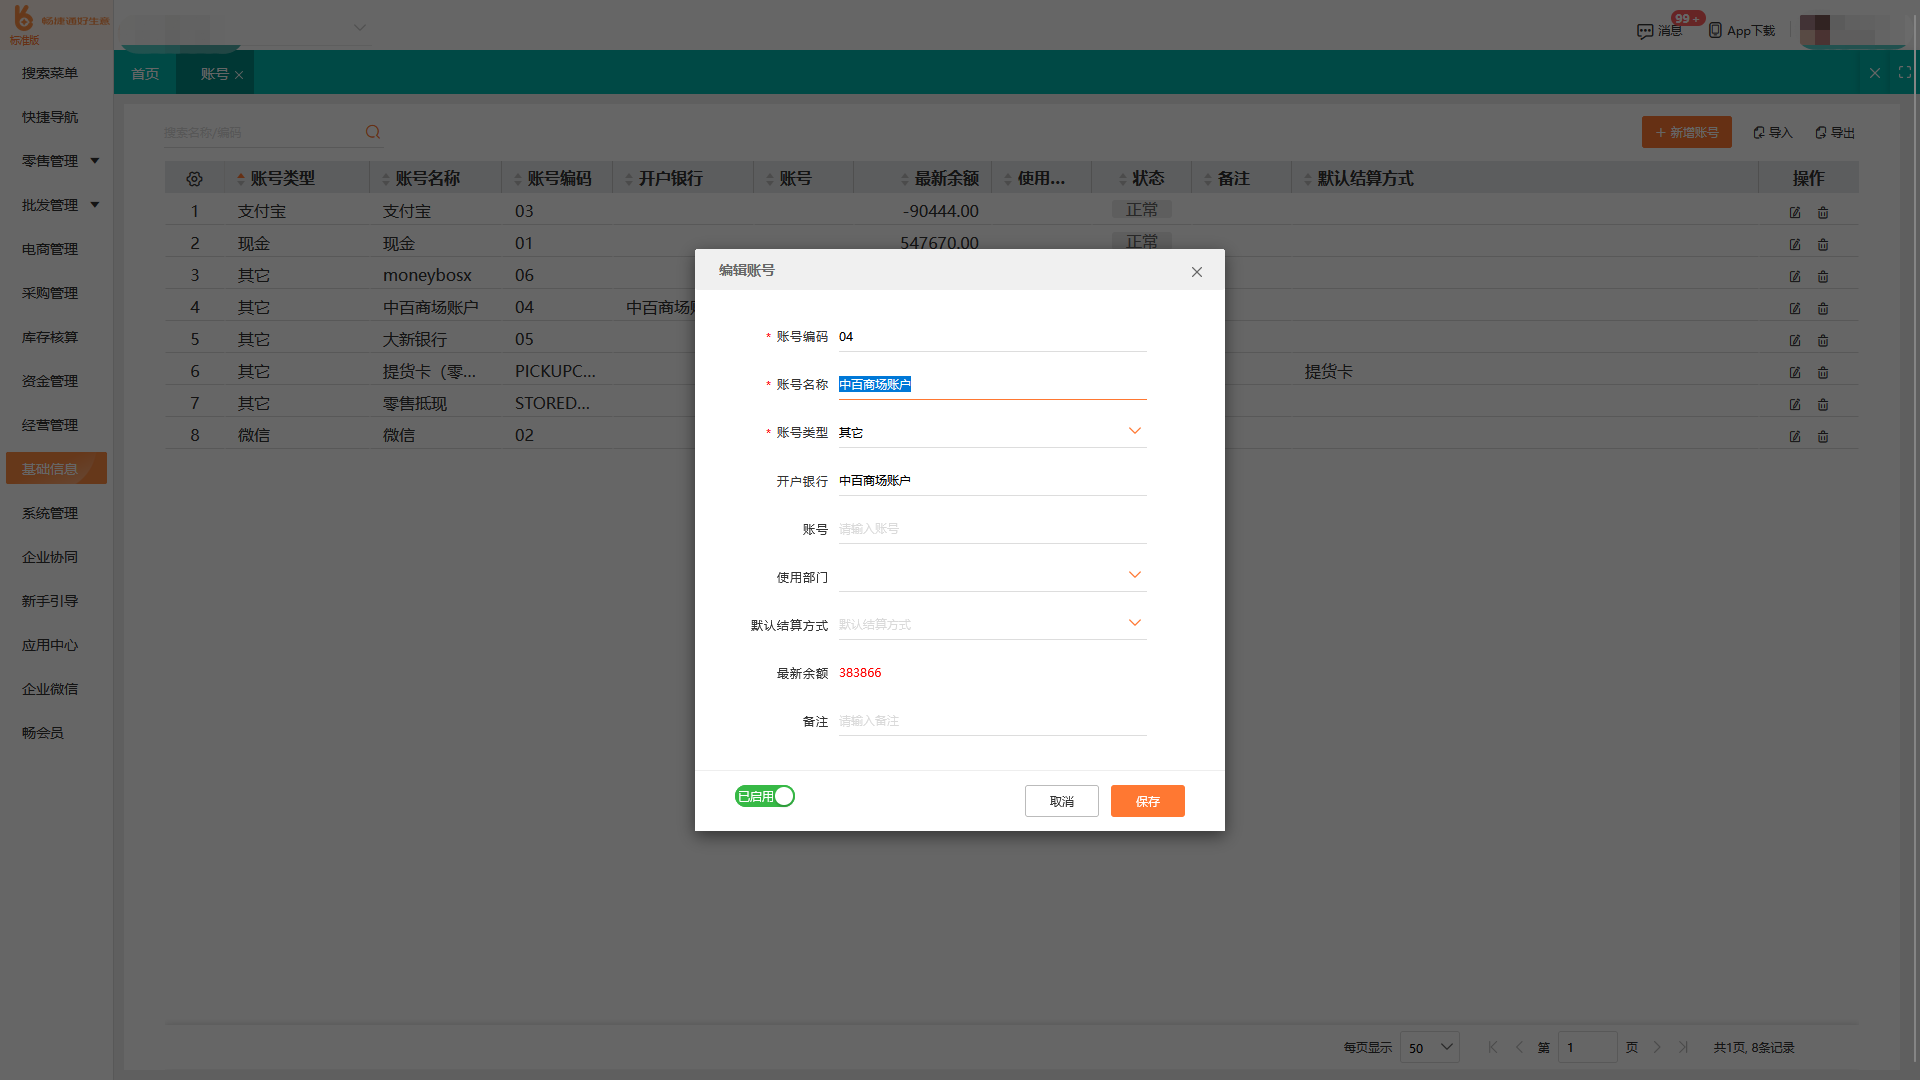Image resolution: width=1920 pixels, height=1080 pixels.
Task: Toggle the 已启用 enable switch off
Action: pos(764,796)
